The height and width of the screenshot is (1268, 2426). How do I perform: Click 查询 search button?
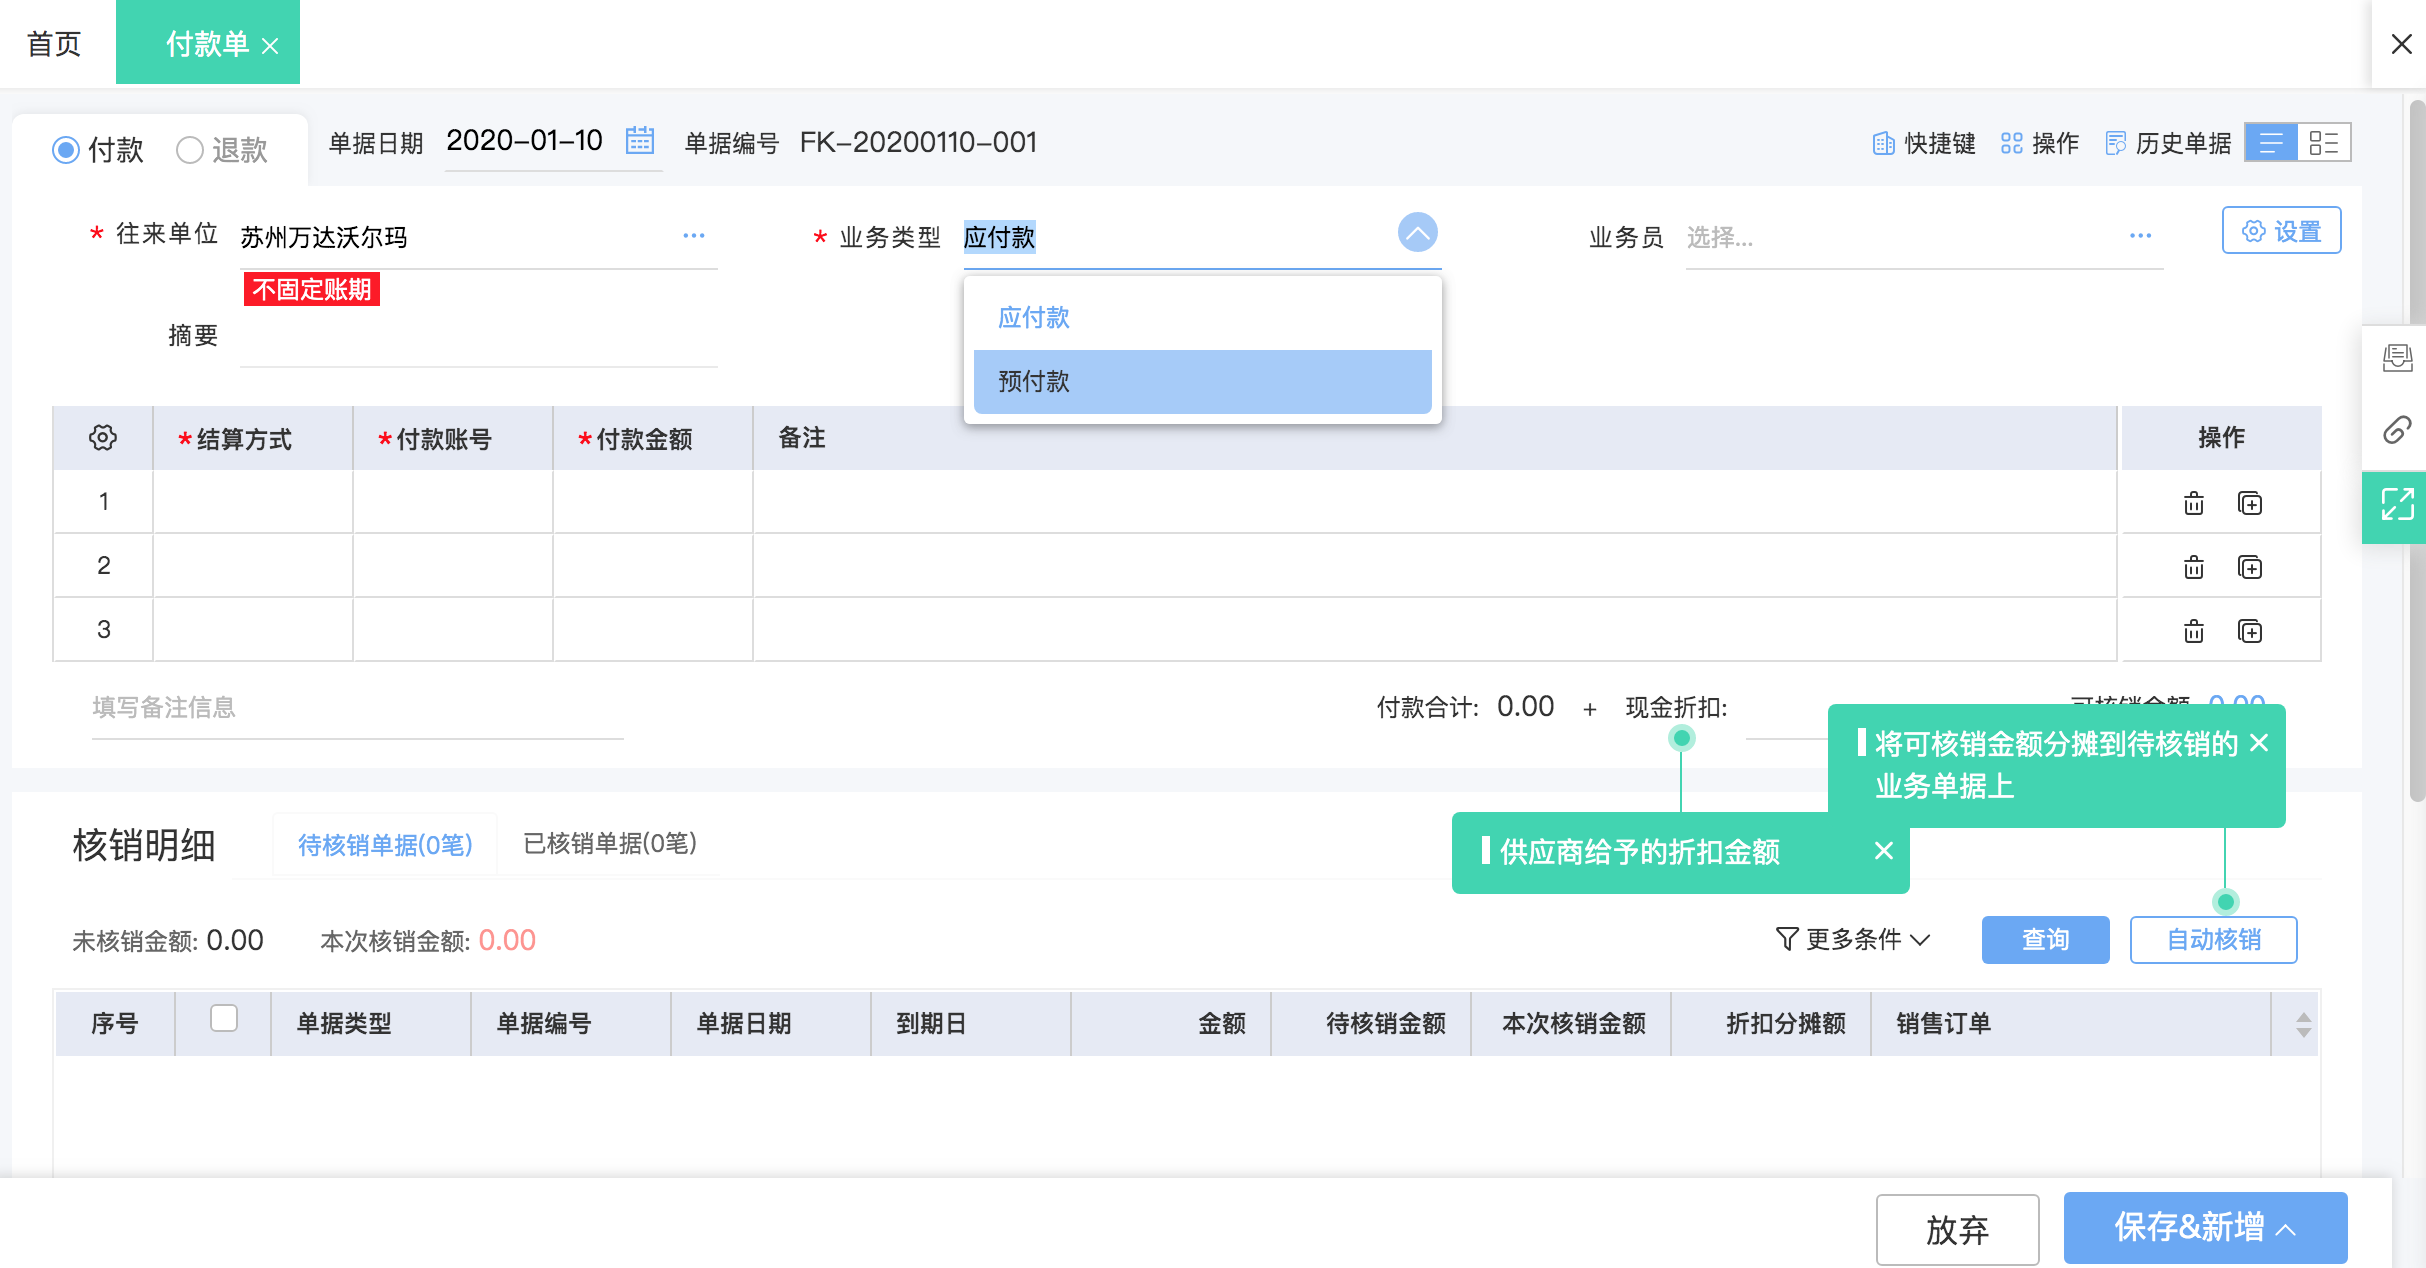coord(2047,941)
